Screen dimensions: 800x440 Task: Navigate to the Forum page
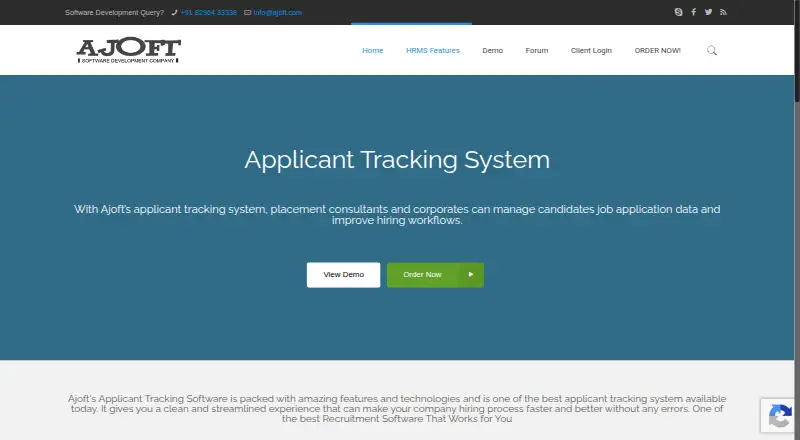coord(537,51)
